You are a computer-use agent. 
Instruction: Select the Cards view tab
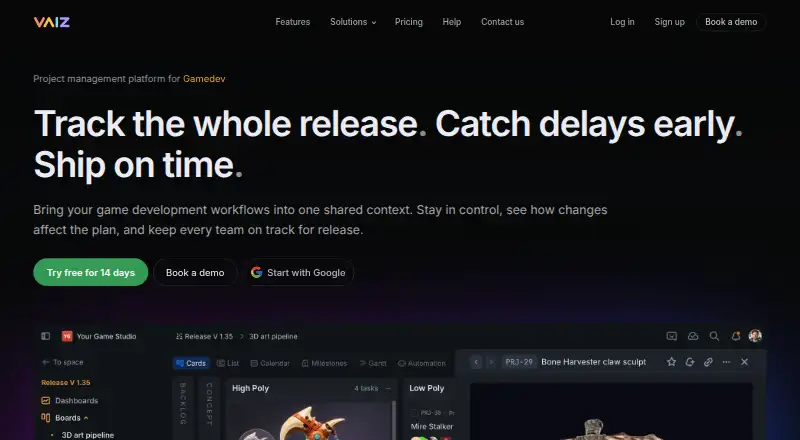coord(191,363)
